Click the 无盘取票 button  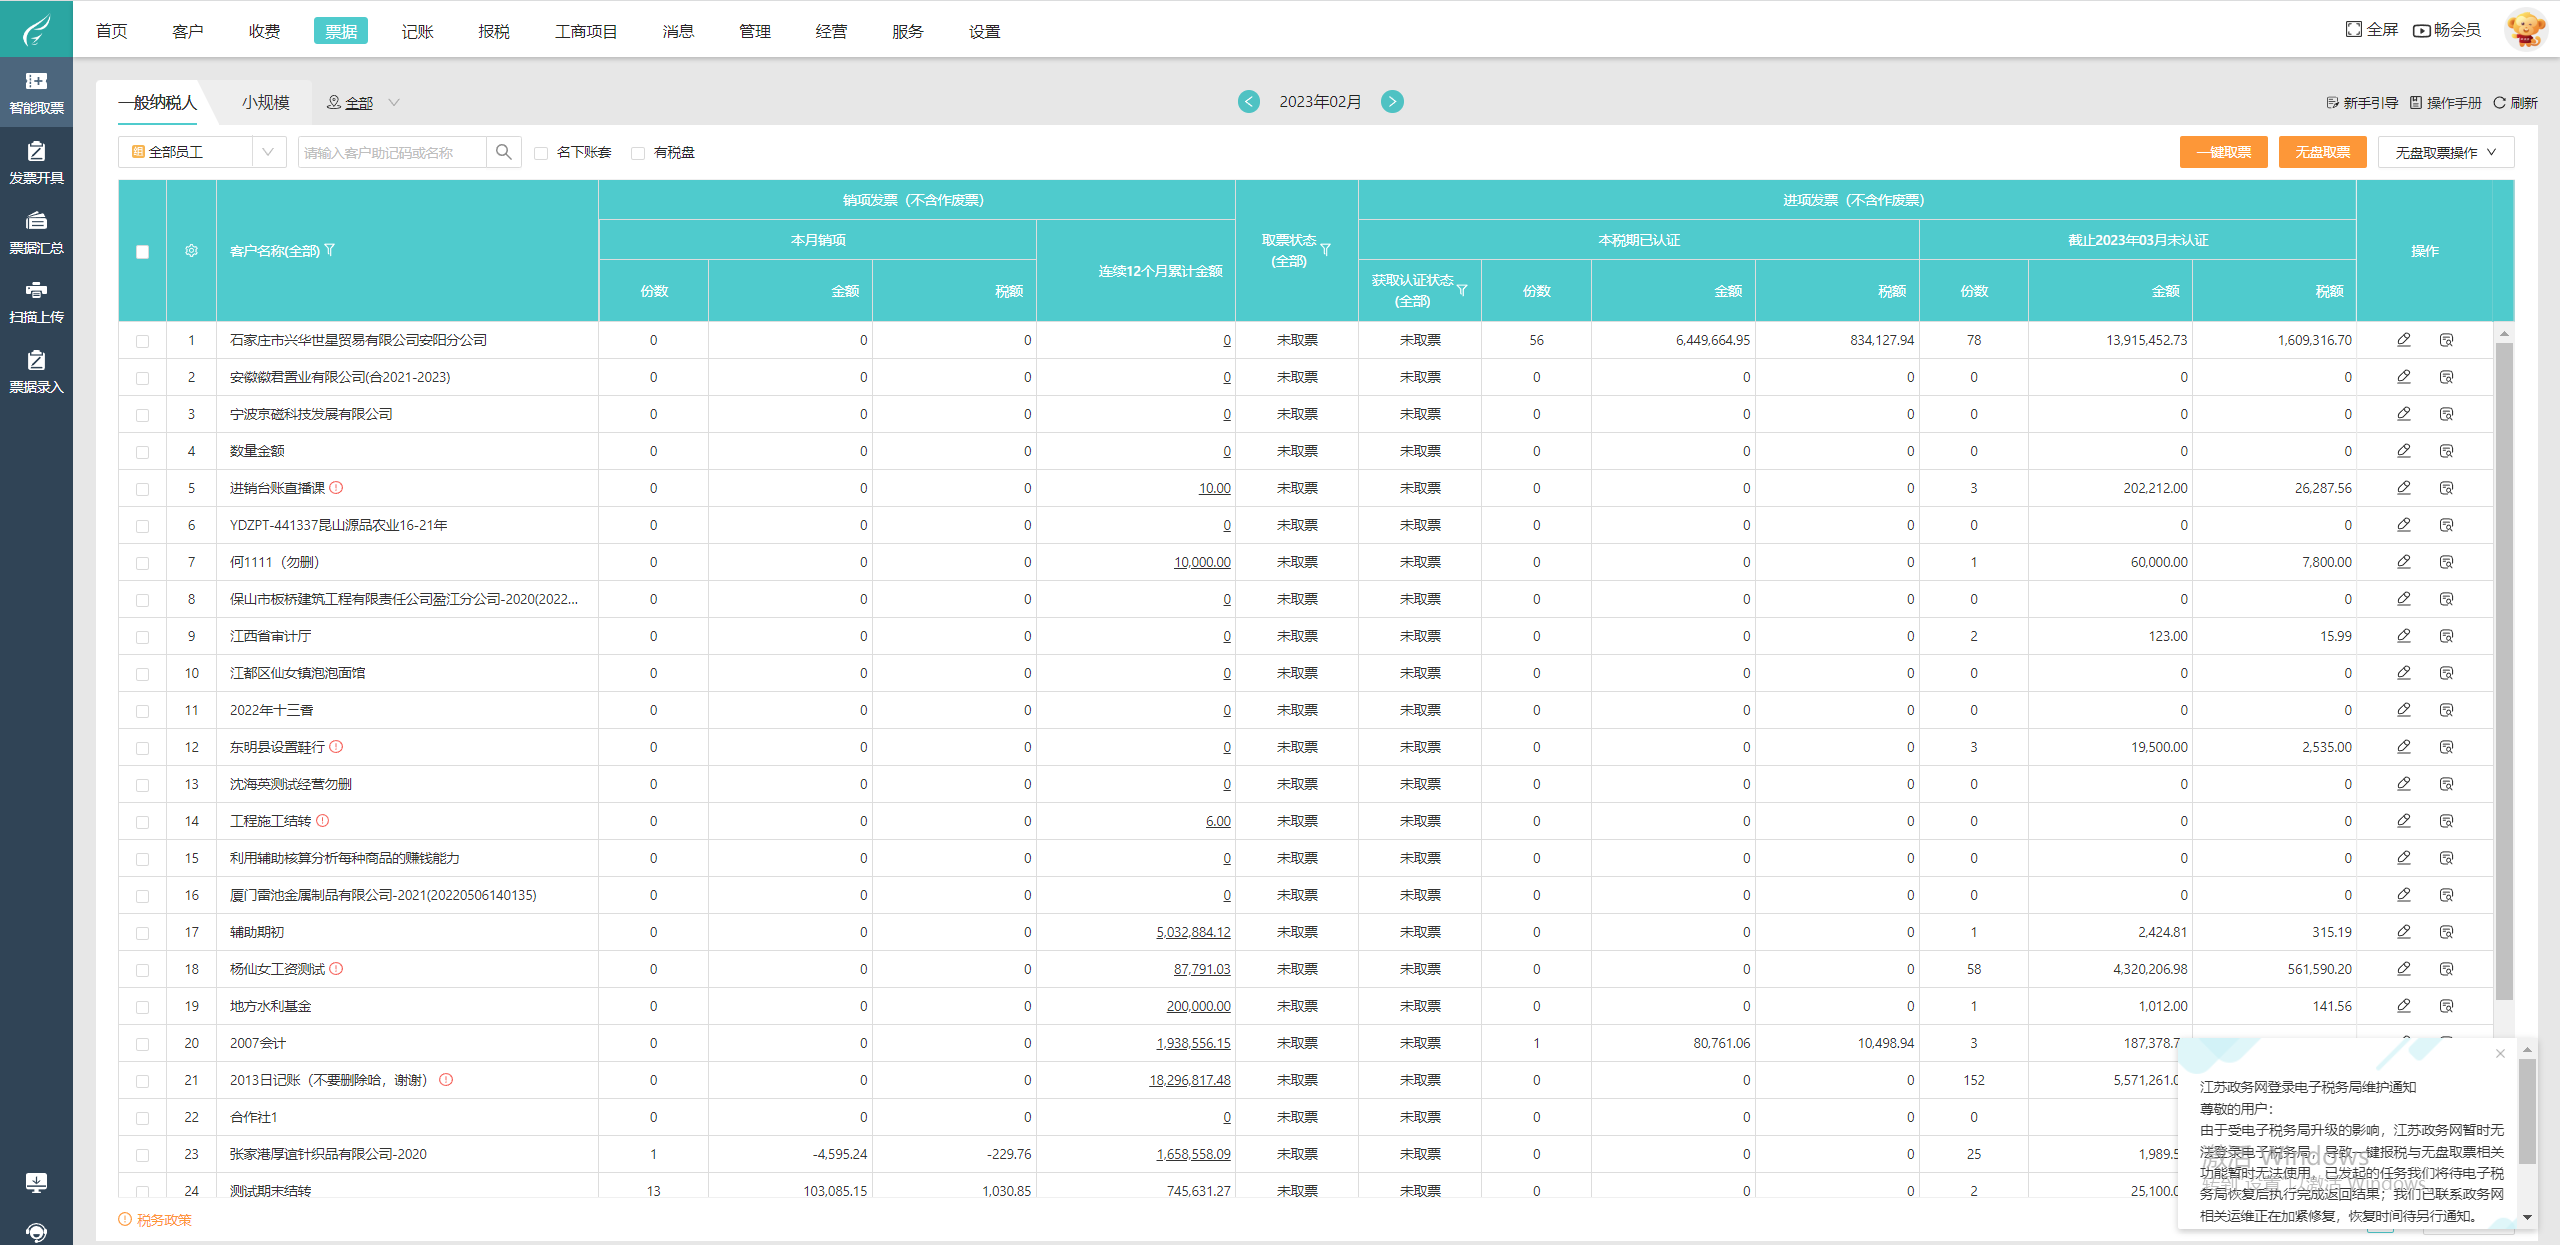(x=2318, y=152)
